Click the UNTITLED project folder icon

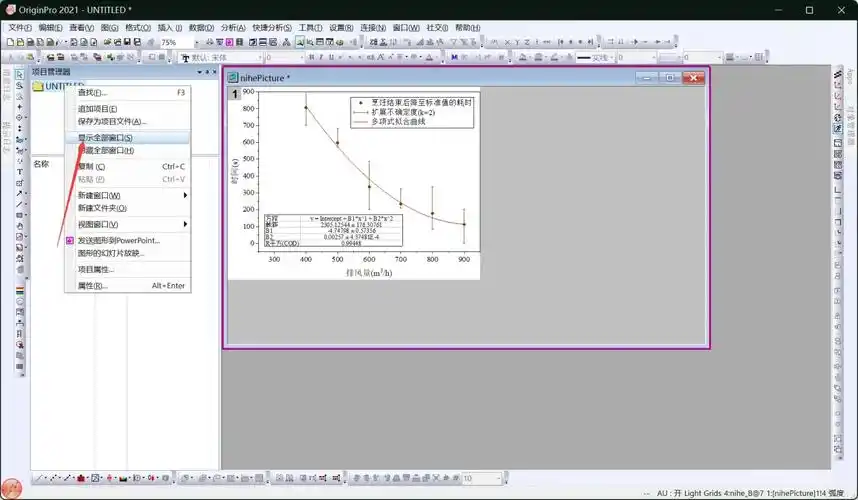tap(38, 86)
